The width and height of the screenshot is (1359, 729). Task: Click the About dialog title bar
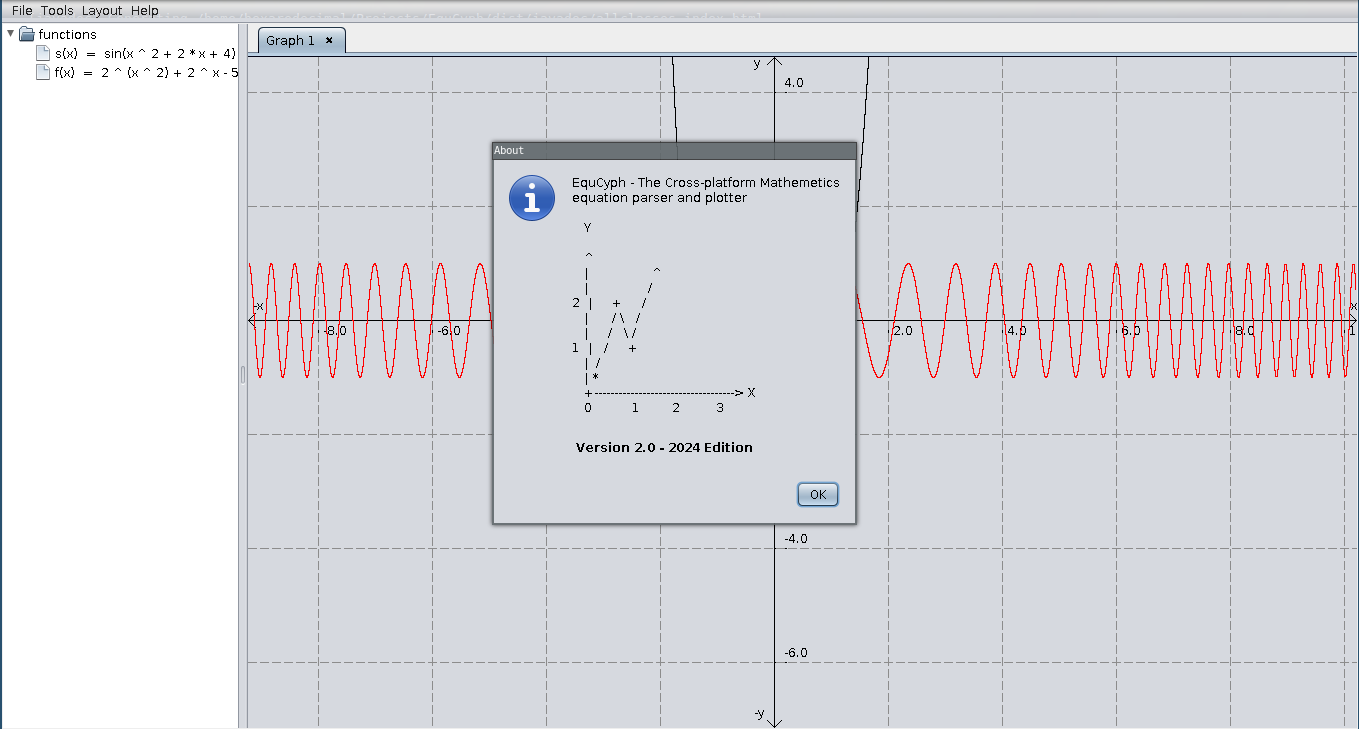pos(674,150)
